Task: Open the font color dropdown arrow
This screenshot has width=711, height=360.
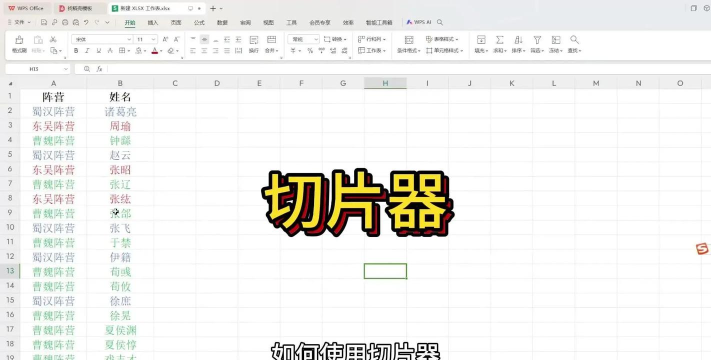Action: pos(161,51)
